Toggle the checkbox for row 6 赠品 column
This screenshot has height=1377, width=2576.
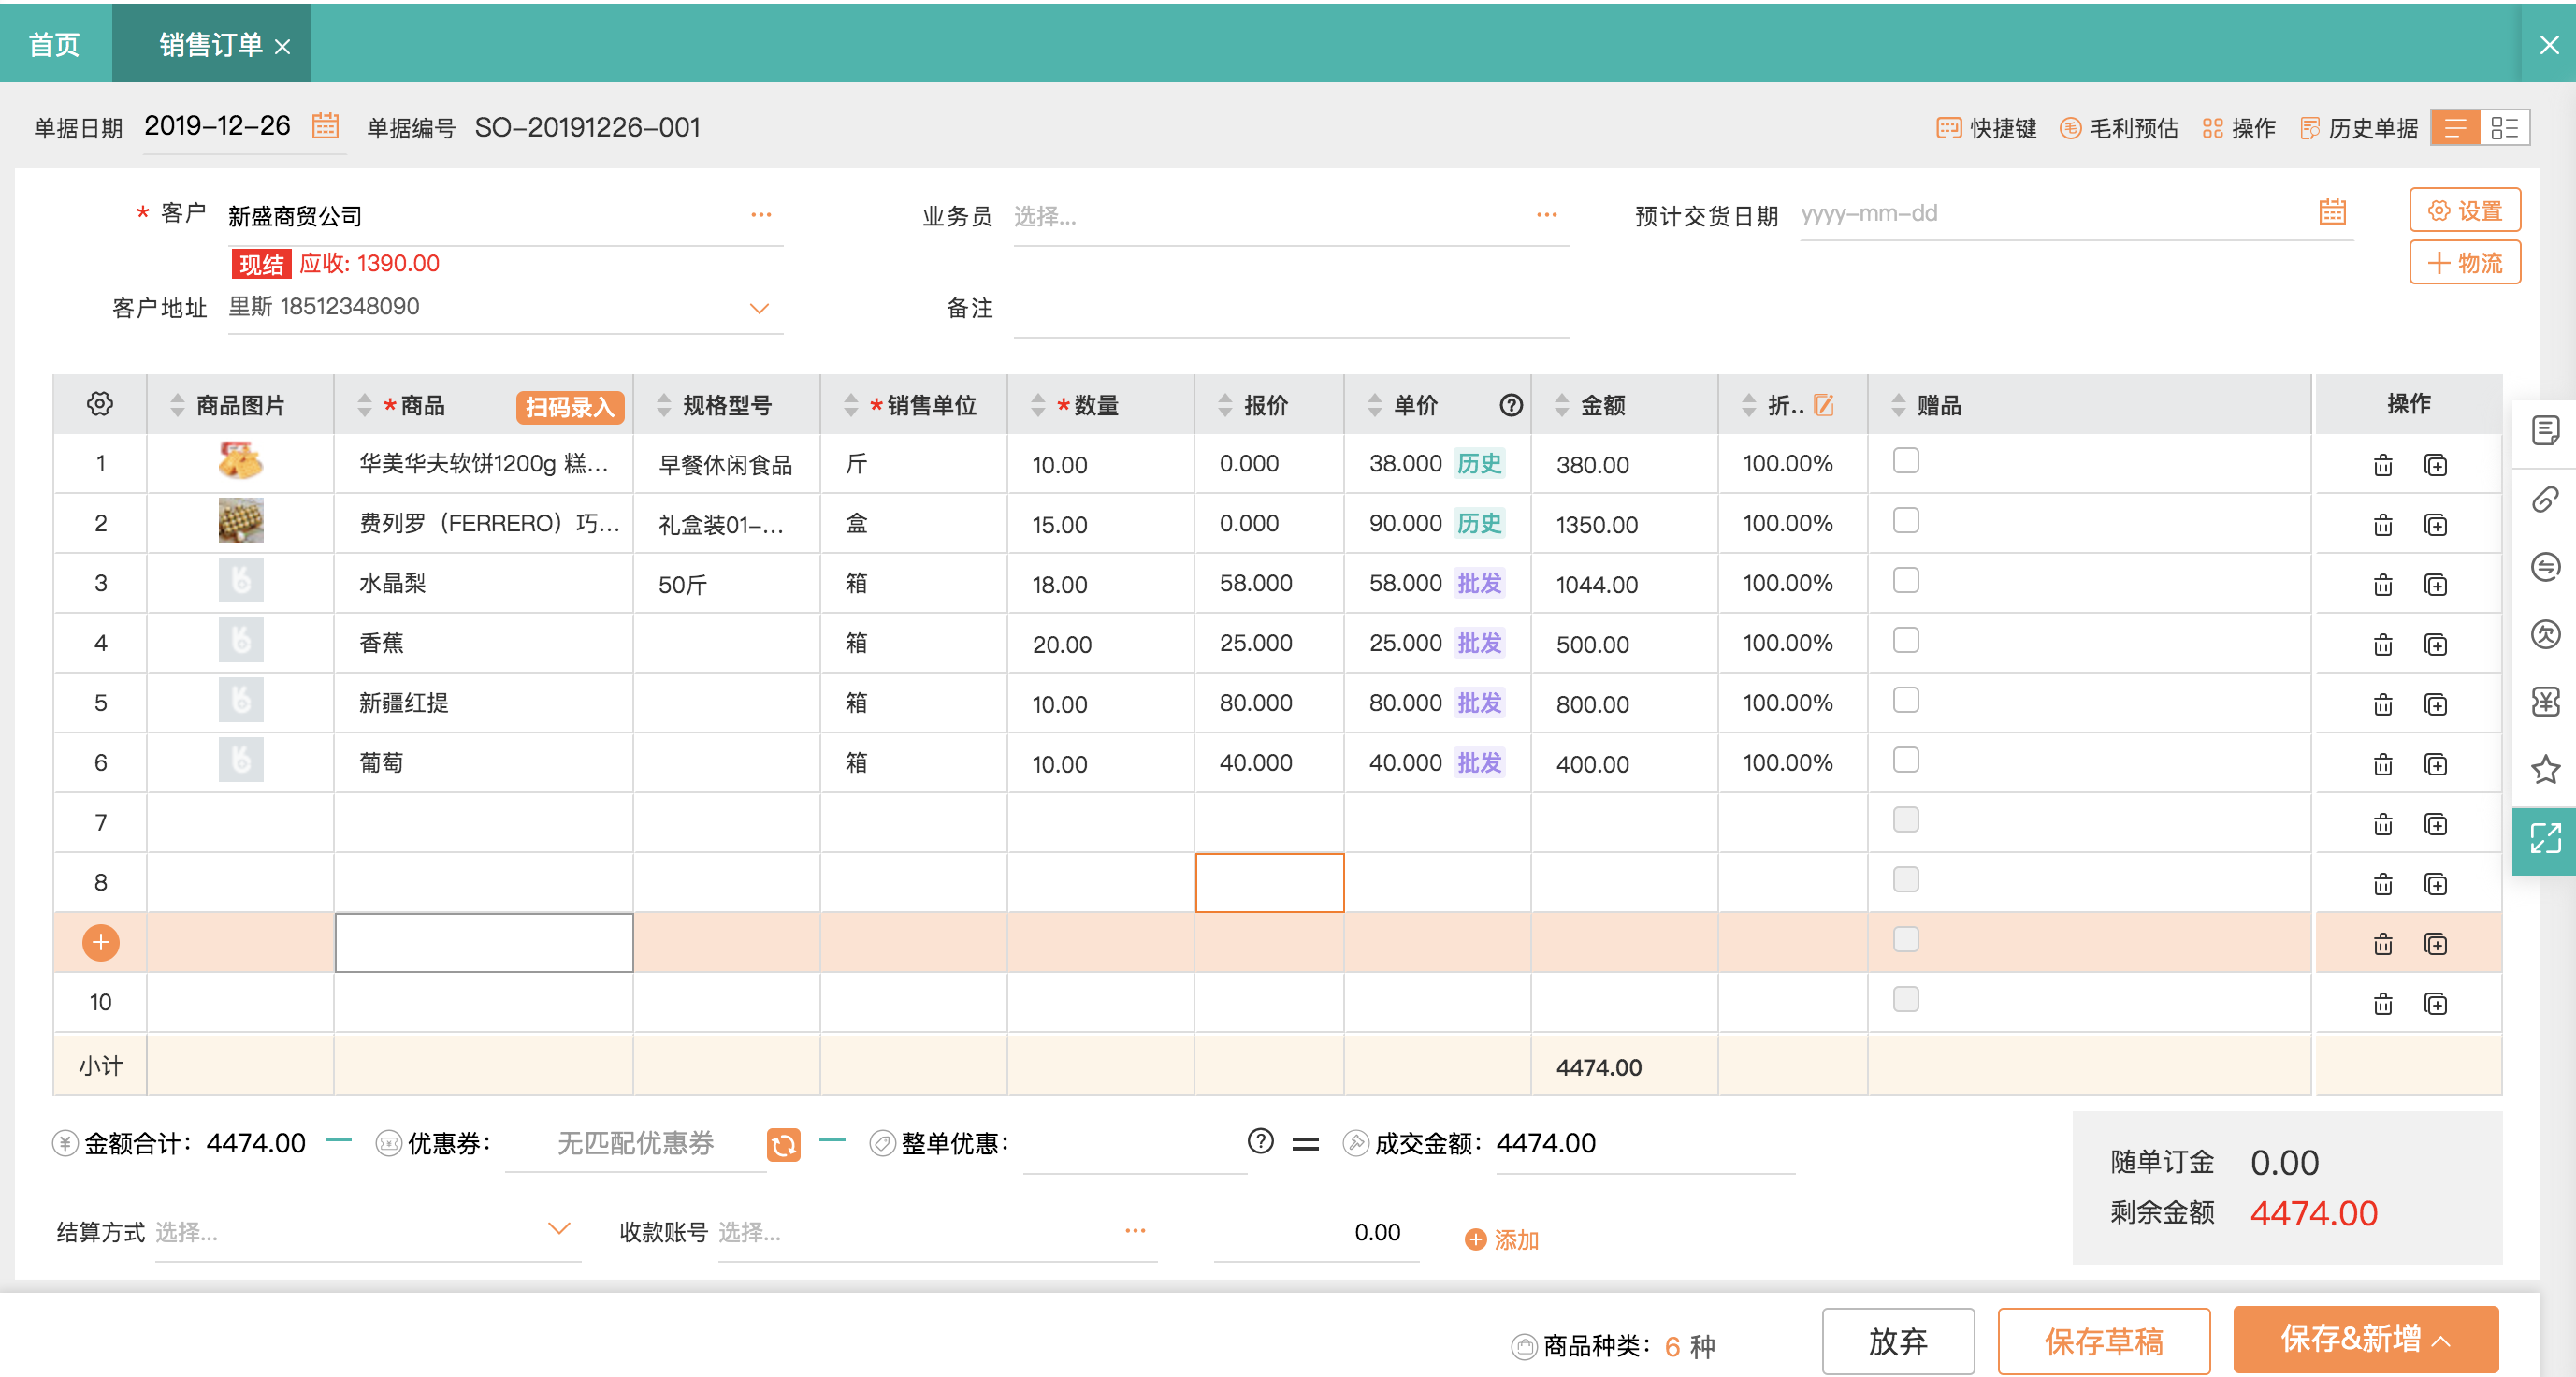point(1906,761)
